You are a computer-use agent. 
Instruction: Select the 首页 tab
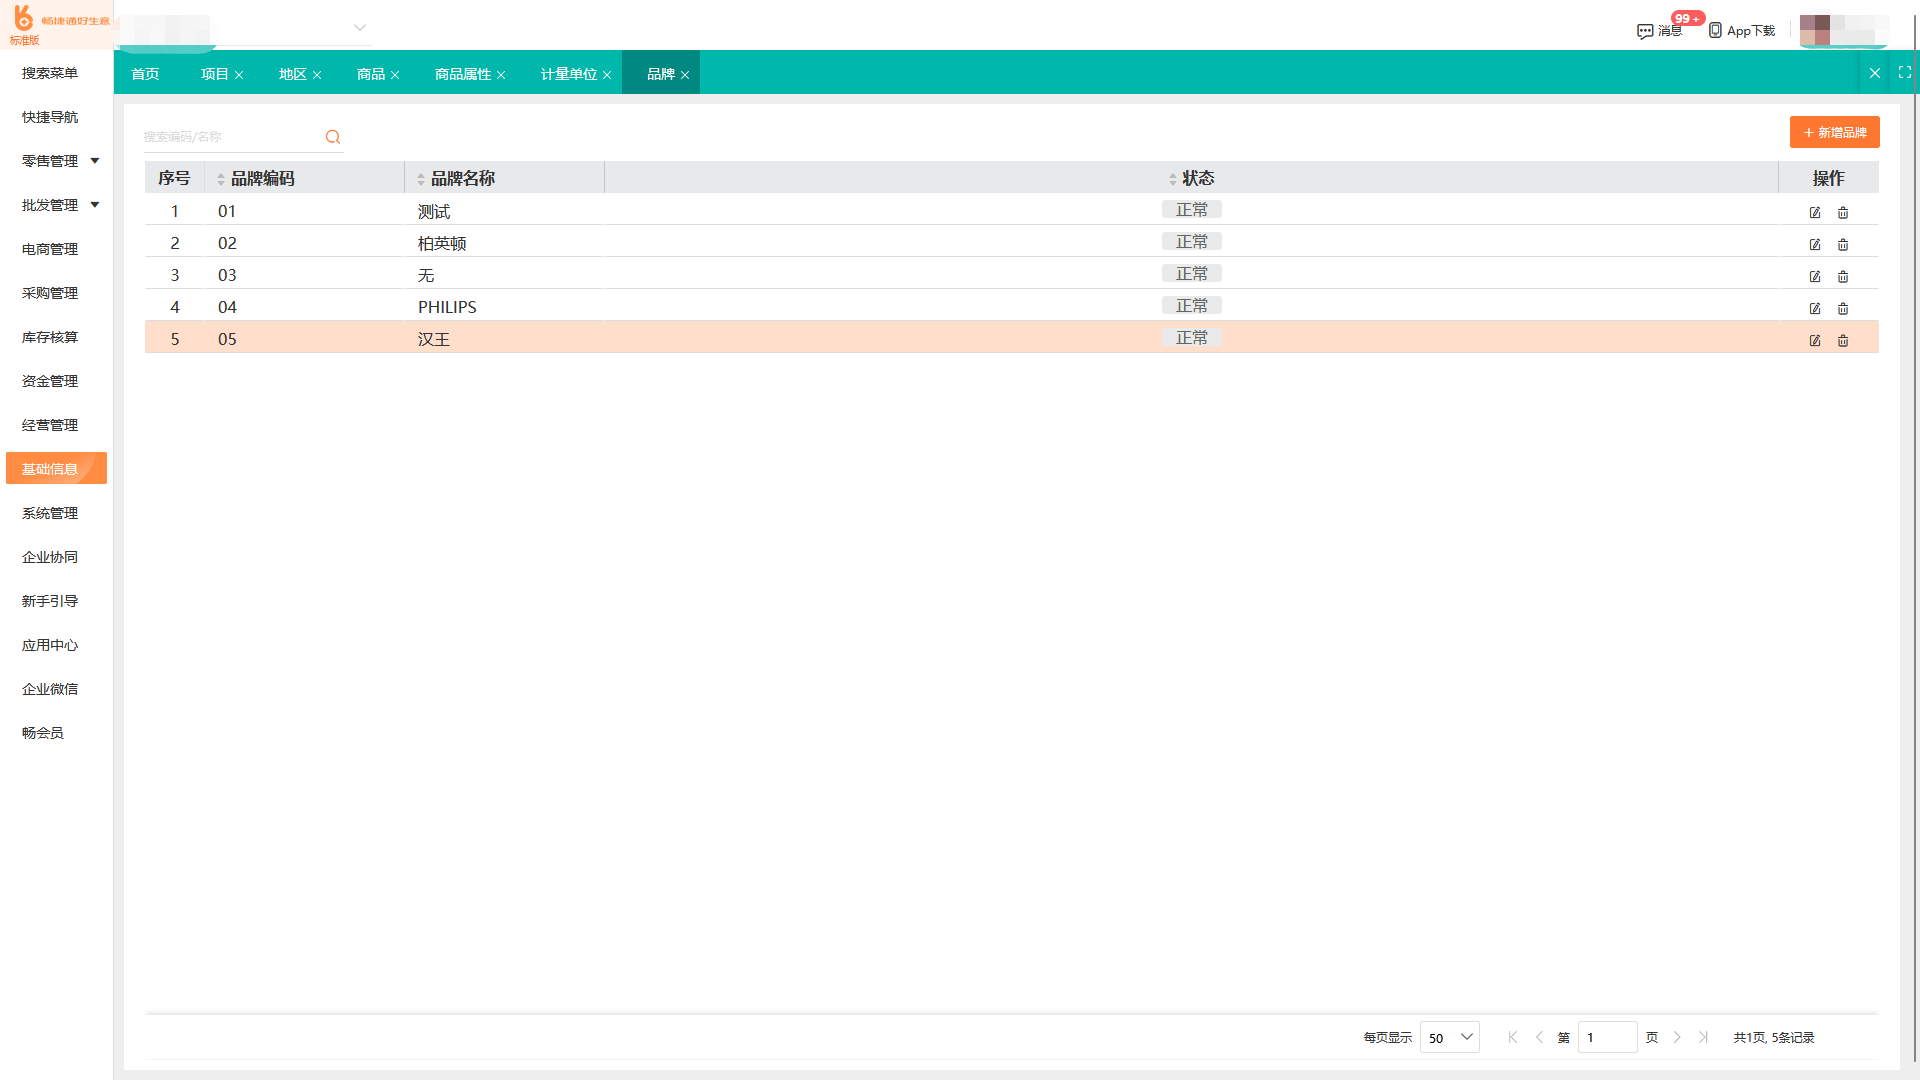click(145, 74)
